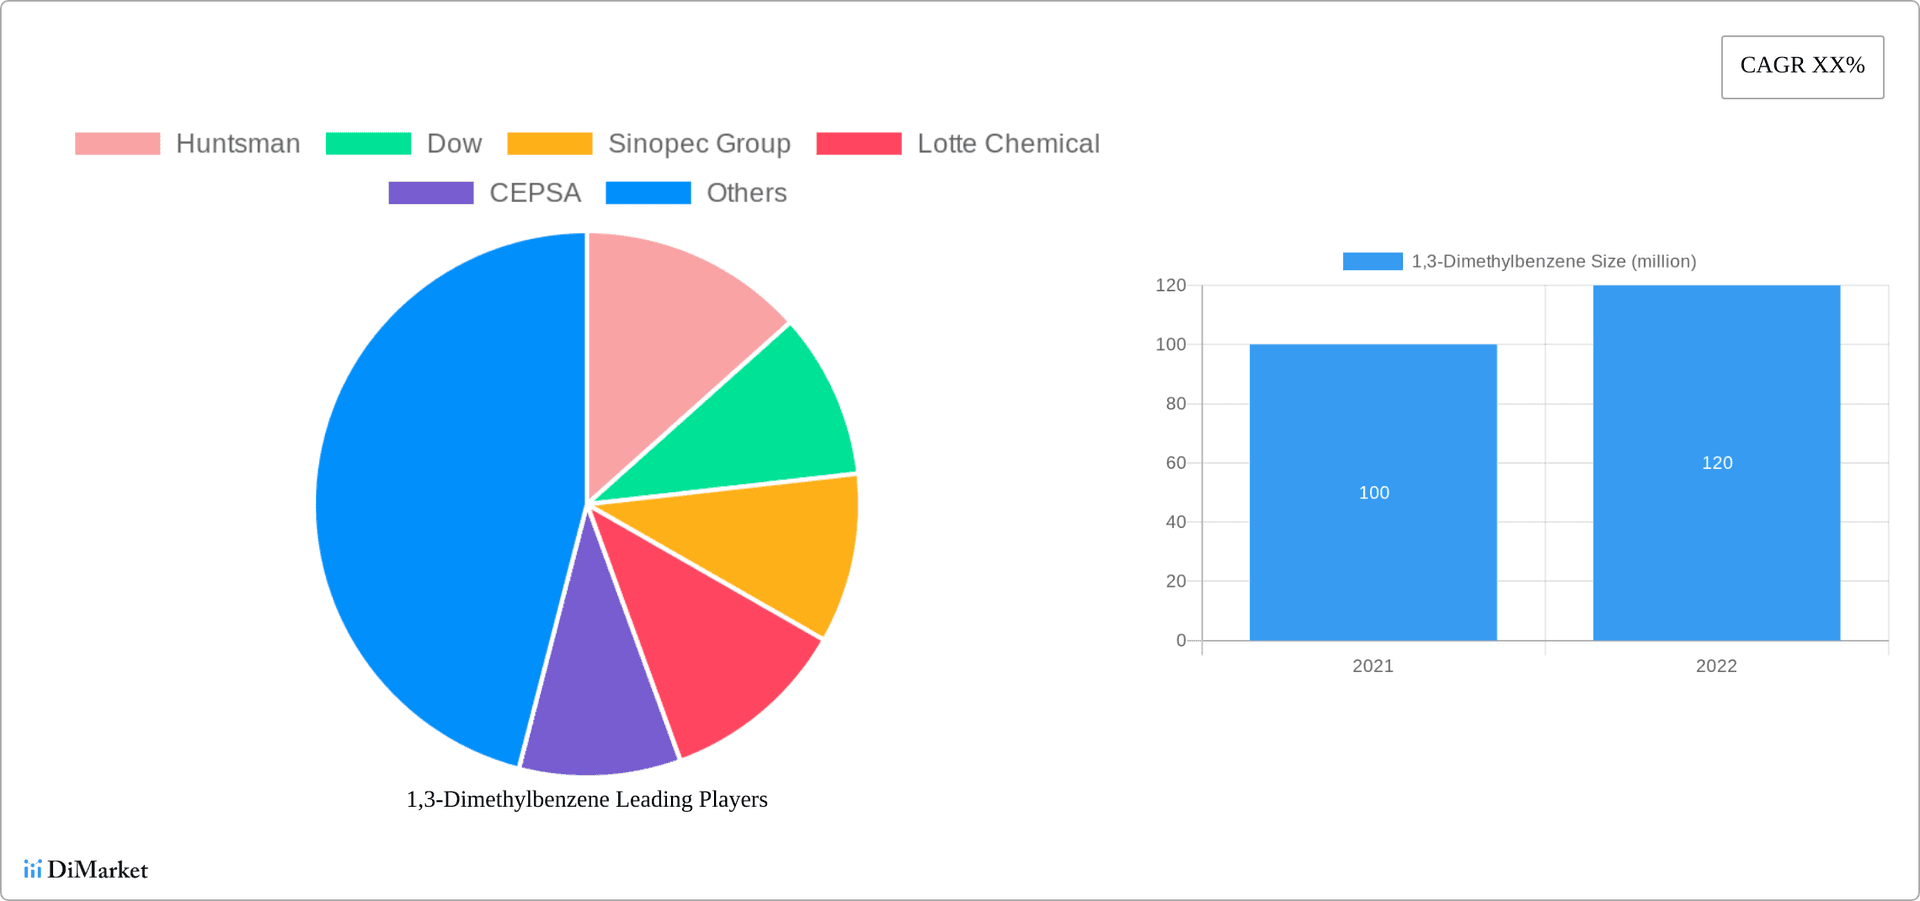Click the DiMarket bar-chart logo icon

pos(33,868)
